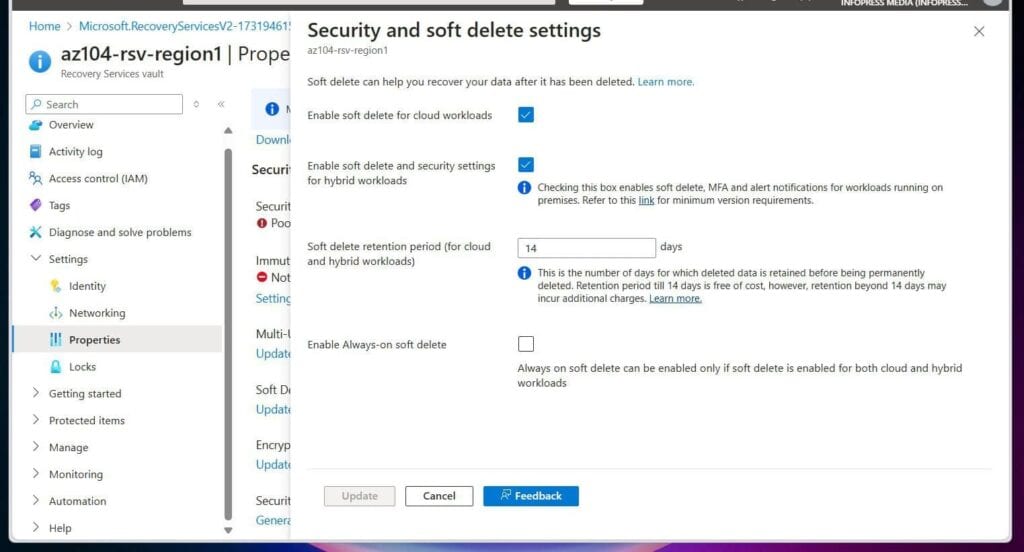This screenshot has width=1024, height=552.
Task: Expand the Monitoring section
Action: [x=35, y=474]
